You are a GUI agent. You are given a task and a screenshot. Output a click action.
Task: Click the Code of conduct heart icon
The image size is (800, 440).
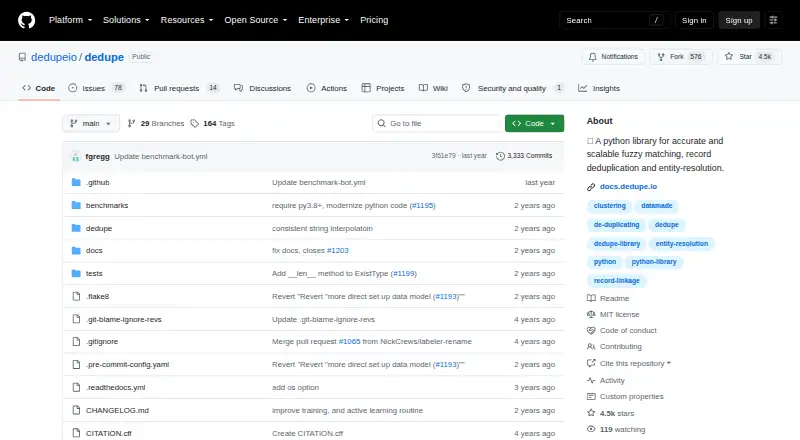pos(591,331)
